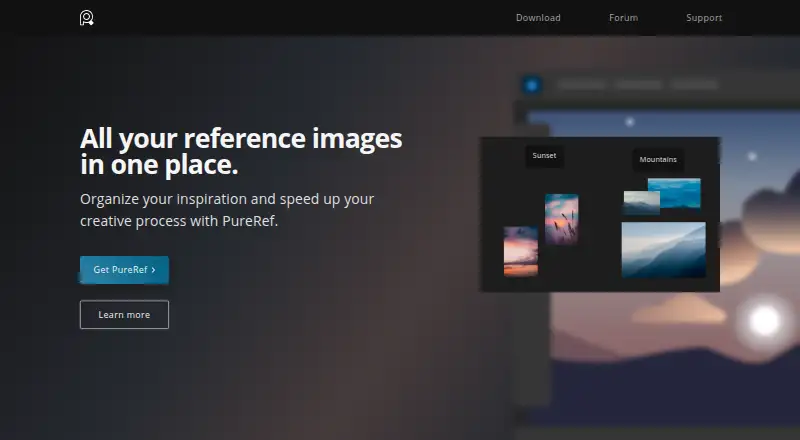
Task: Select the Sunset label in the board
Action: click(544, 156)
